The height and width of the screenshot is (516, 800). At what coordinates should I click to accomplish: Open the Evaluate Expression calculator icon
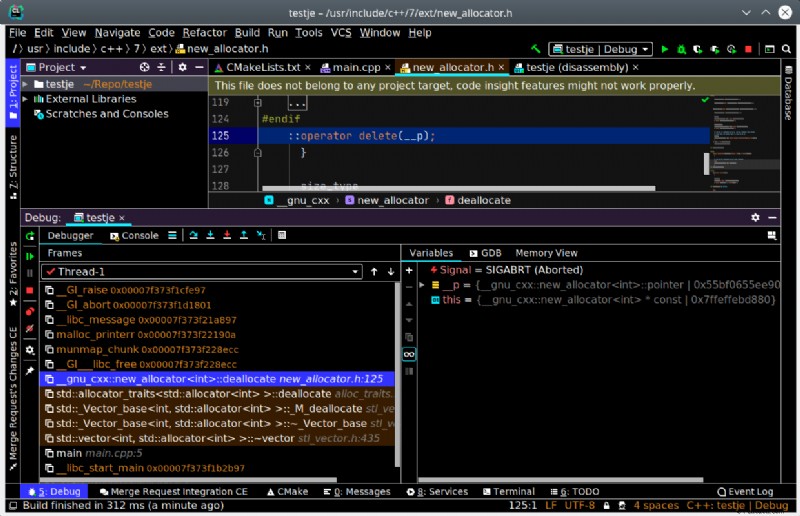(x=282, y=236)
